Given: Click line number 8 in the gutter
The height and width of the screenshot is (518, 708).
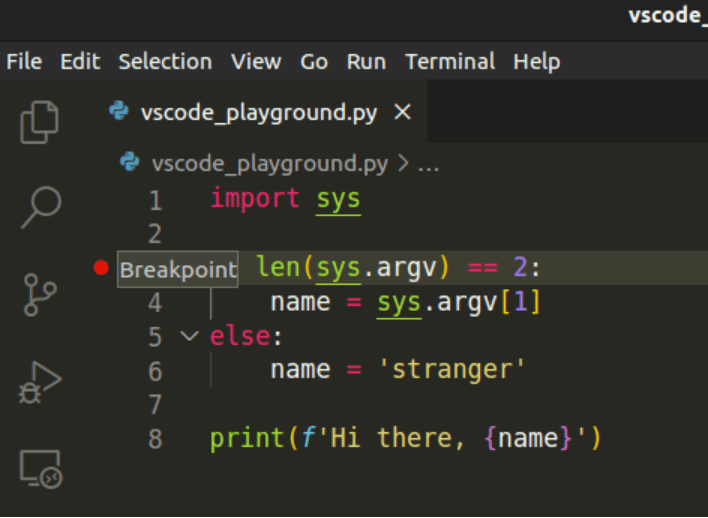Looking at the screenshot, I should pyautogui.click(x=154, y=439).
